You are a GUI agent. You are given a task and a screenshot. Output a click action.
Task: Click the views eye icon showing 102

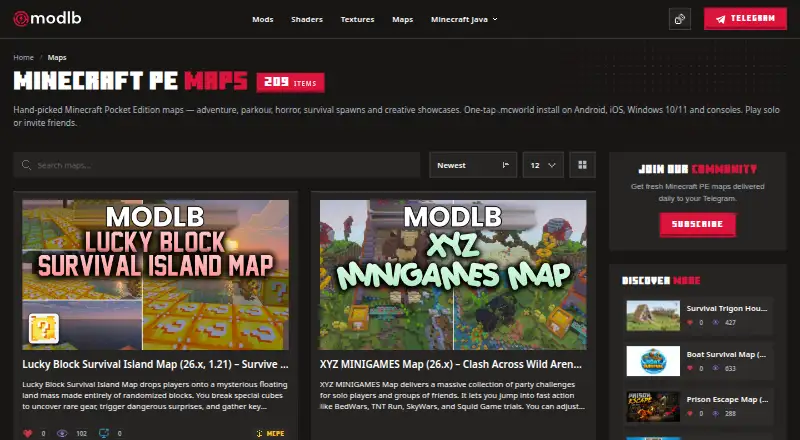62,433
